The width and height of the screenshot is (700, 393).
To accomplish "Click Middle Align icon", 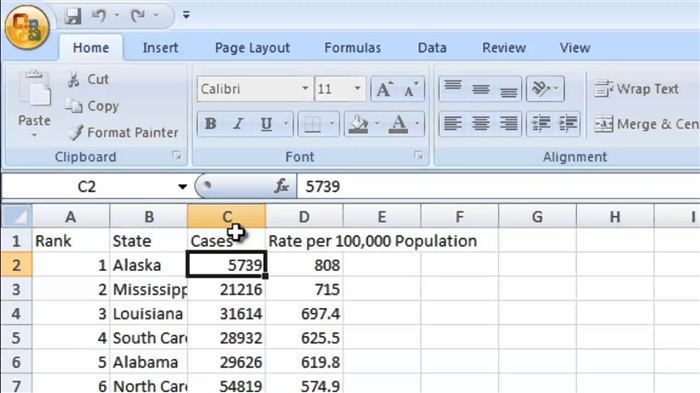I will point(481,89).
